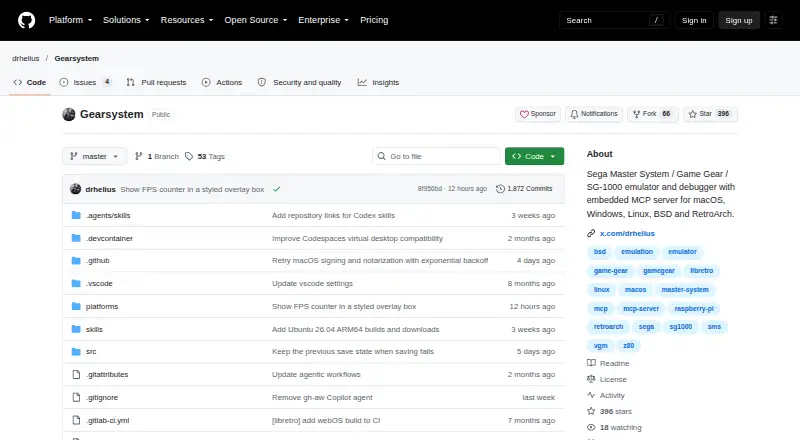Image resolution: width=800 pixels, height=440 pixels.
Task: Click the history clock icon by 1,872 Commits
Action: pos(501,189)
